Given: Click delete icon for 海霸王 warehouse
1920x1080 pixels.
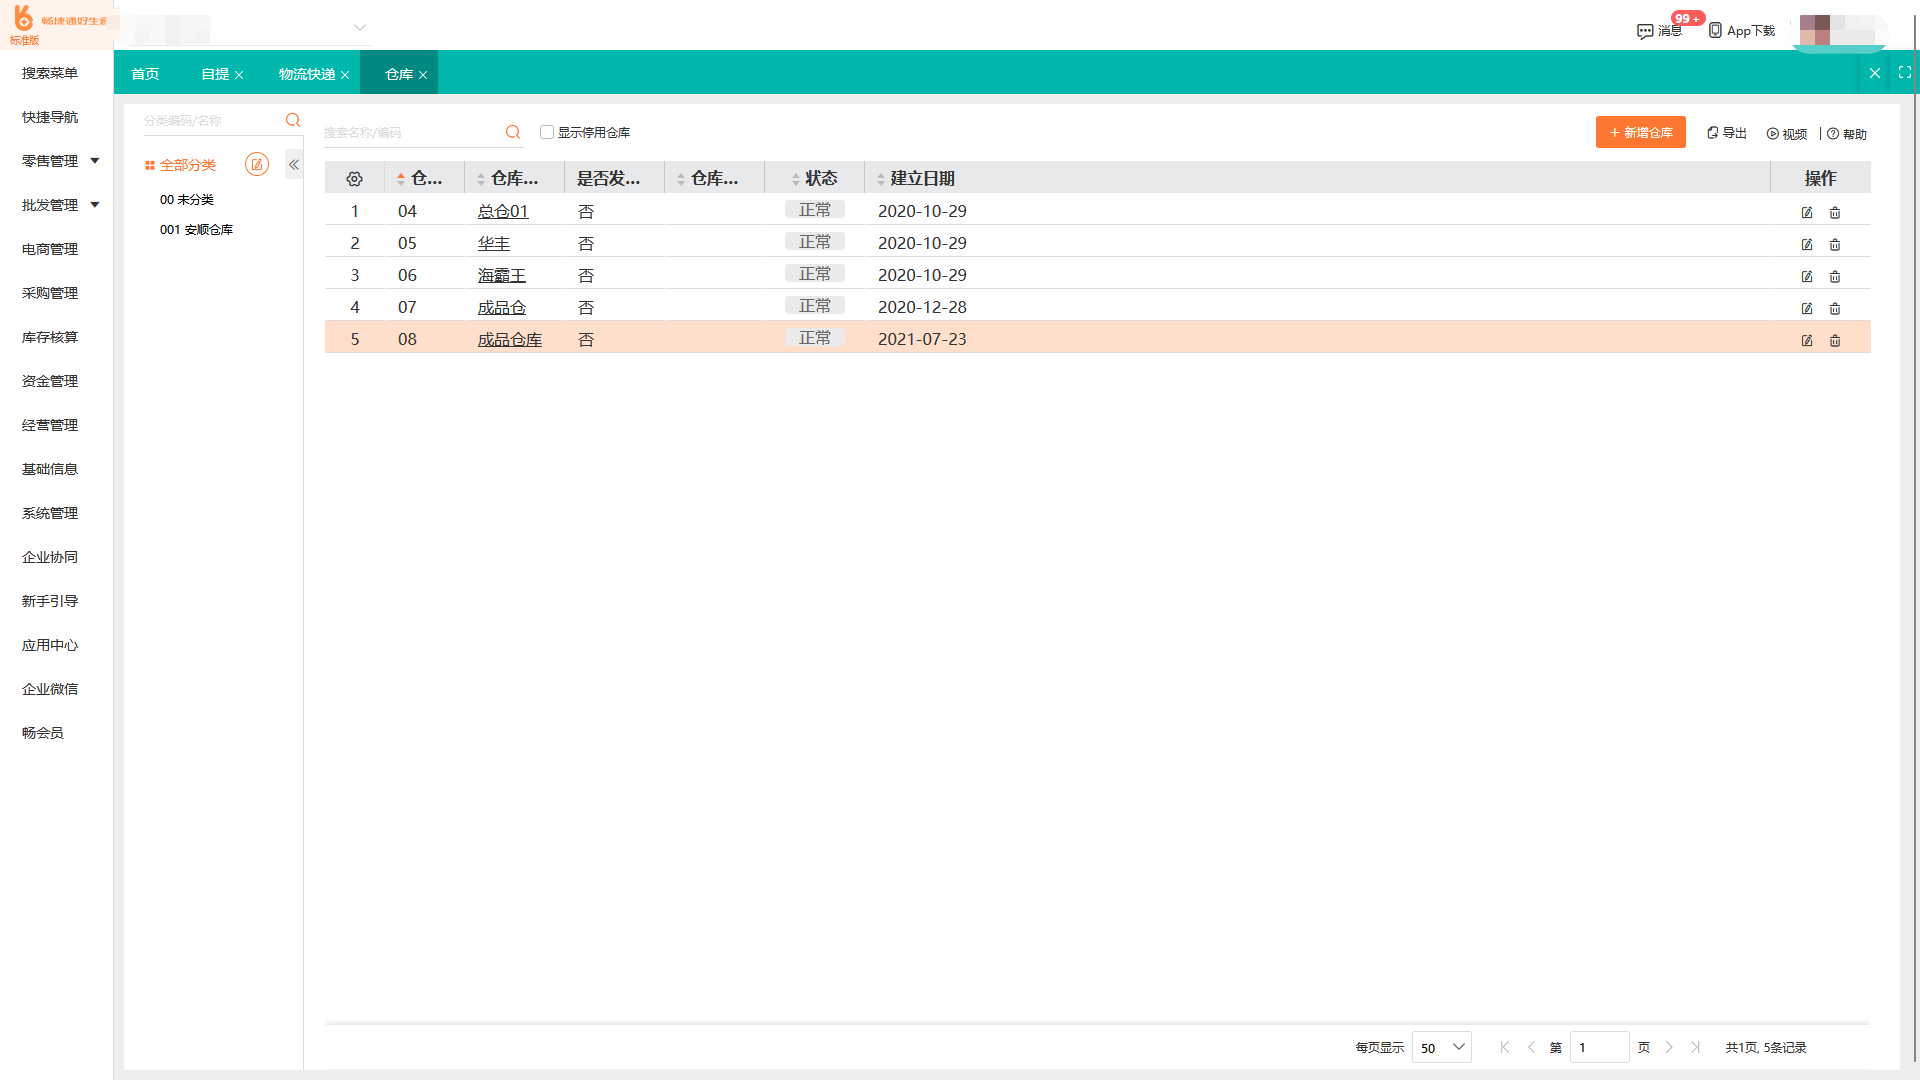Looking at the screenshot, I should [1834, 274].
